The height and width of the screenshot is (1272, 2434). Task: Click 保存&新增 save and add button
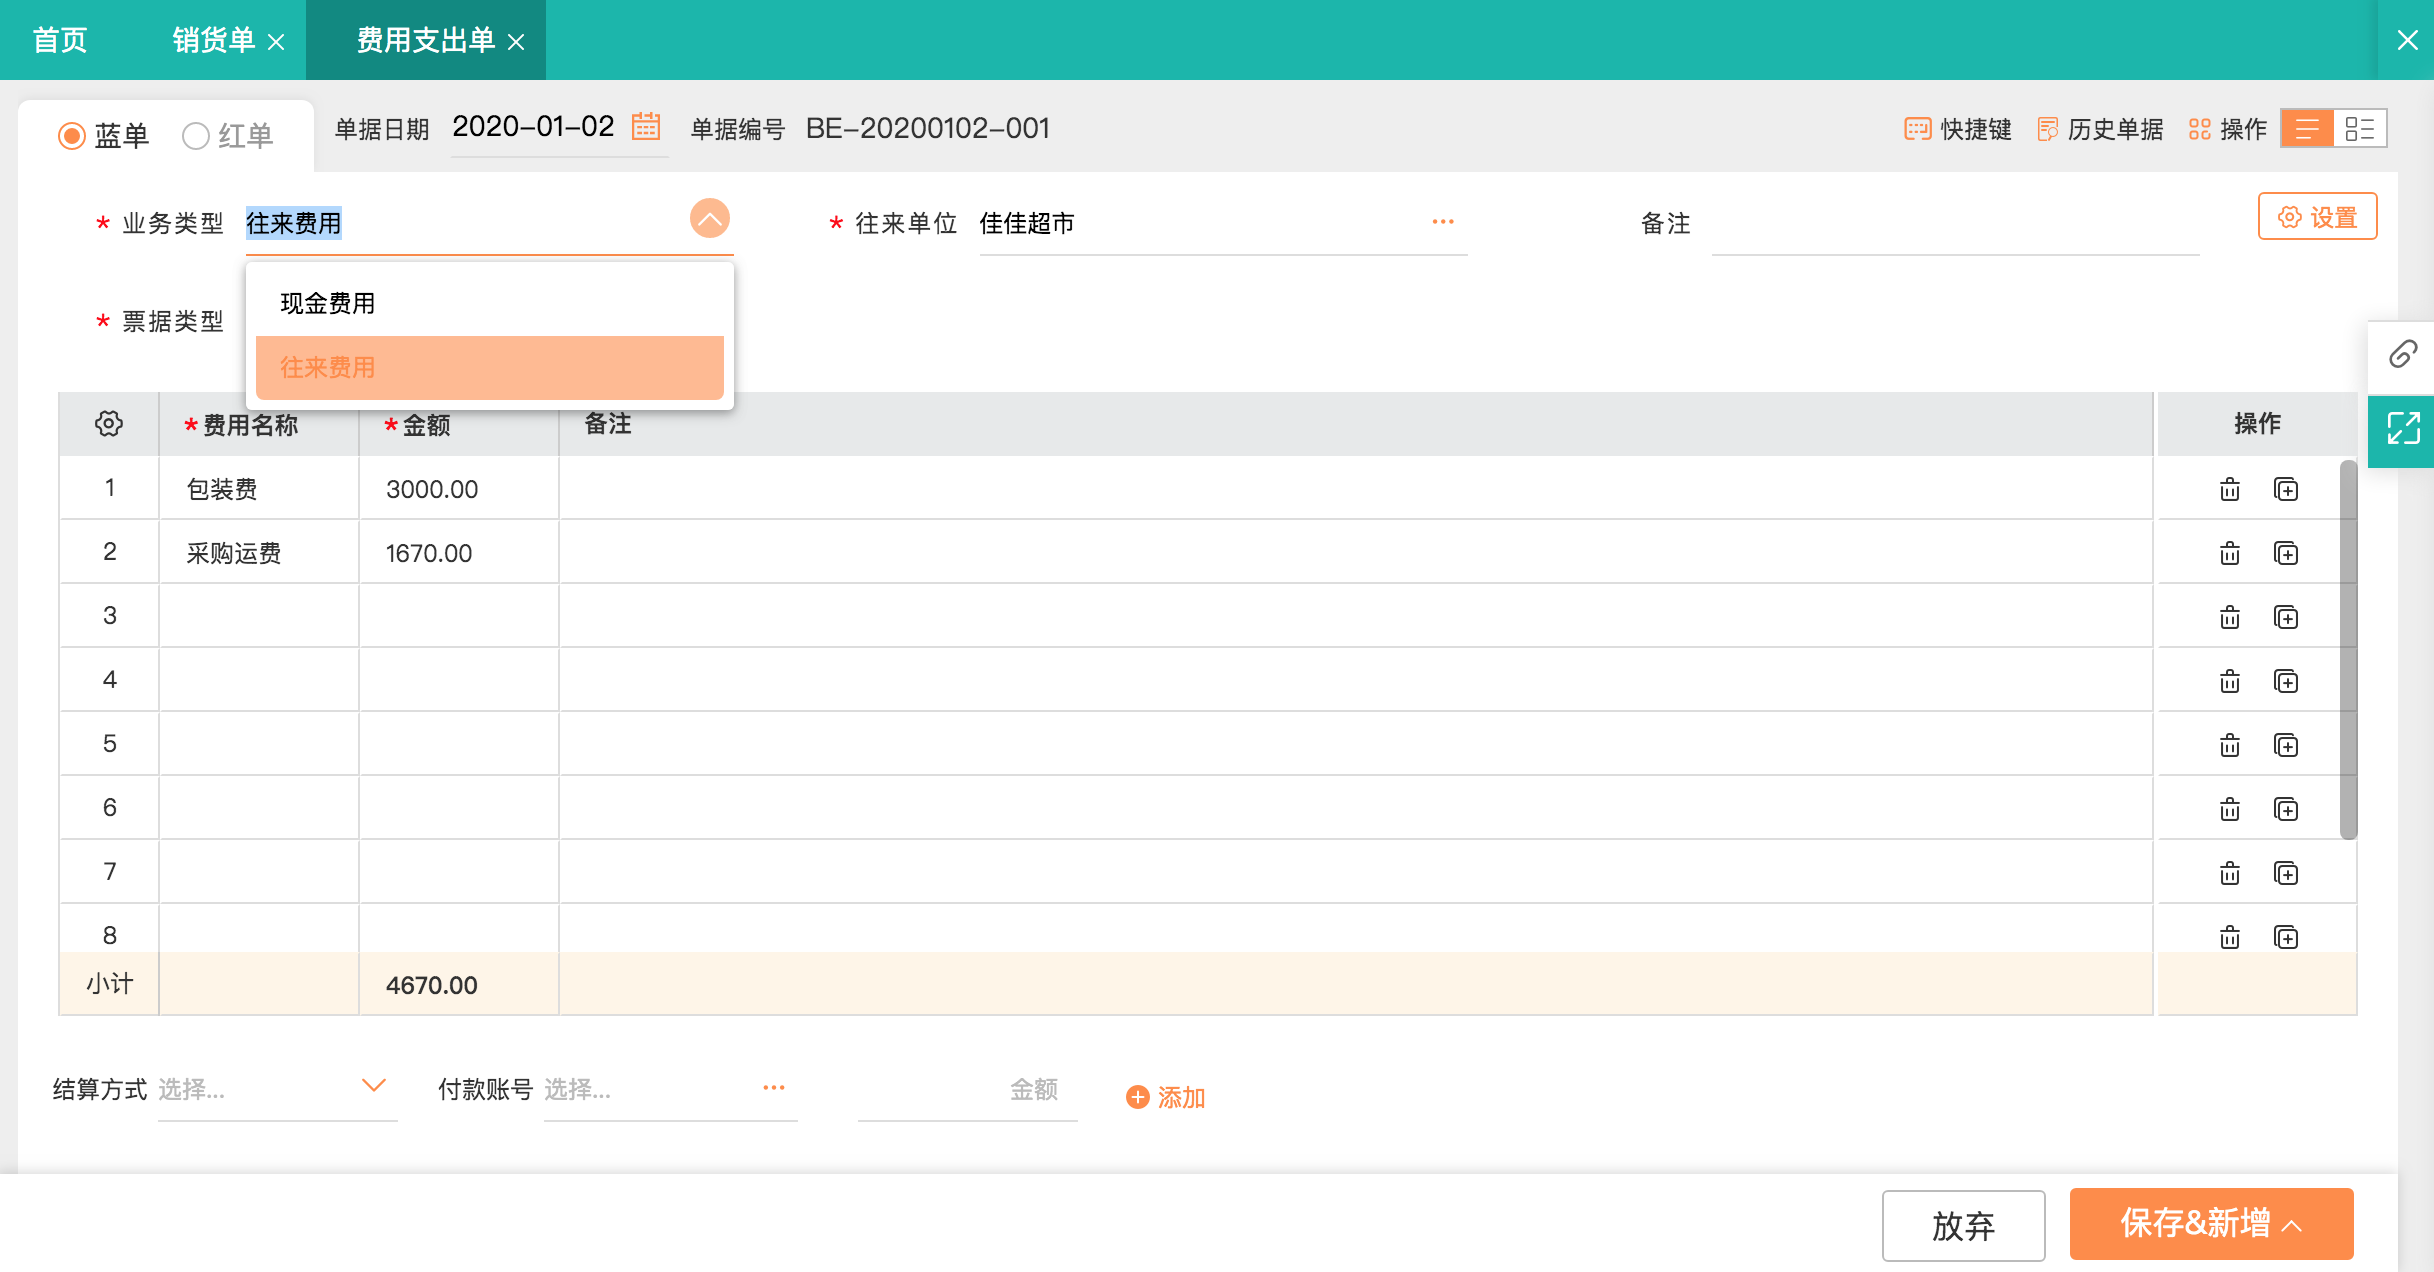(x=2210, y=1220)
